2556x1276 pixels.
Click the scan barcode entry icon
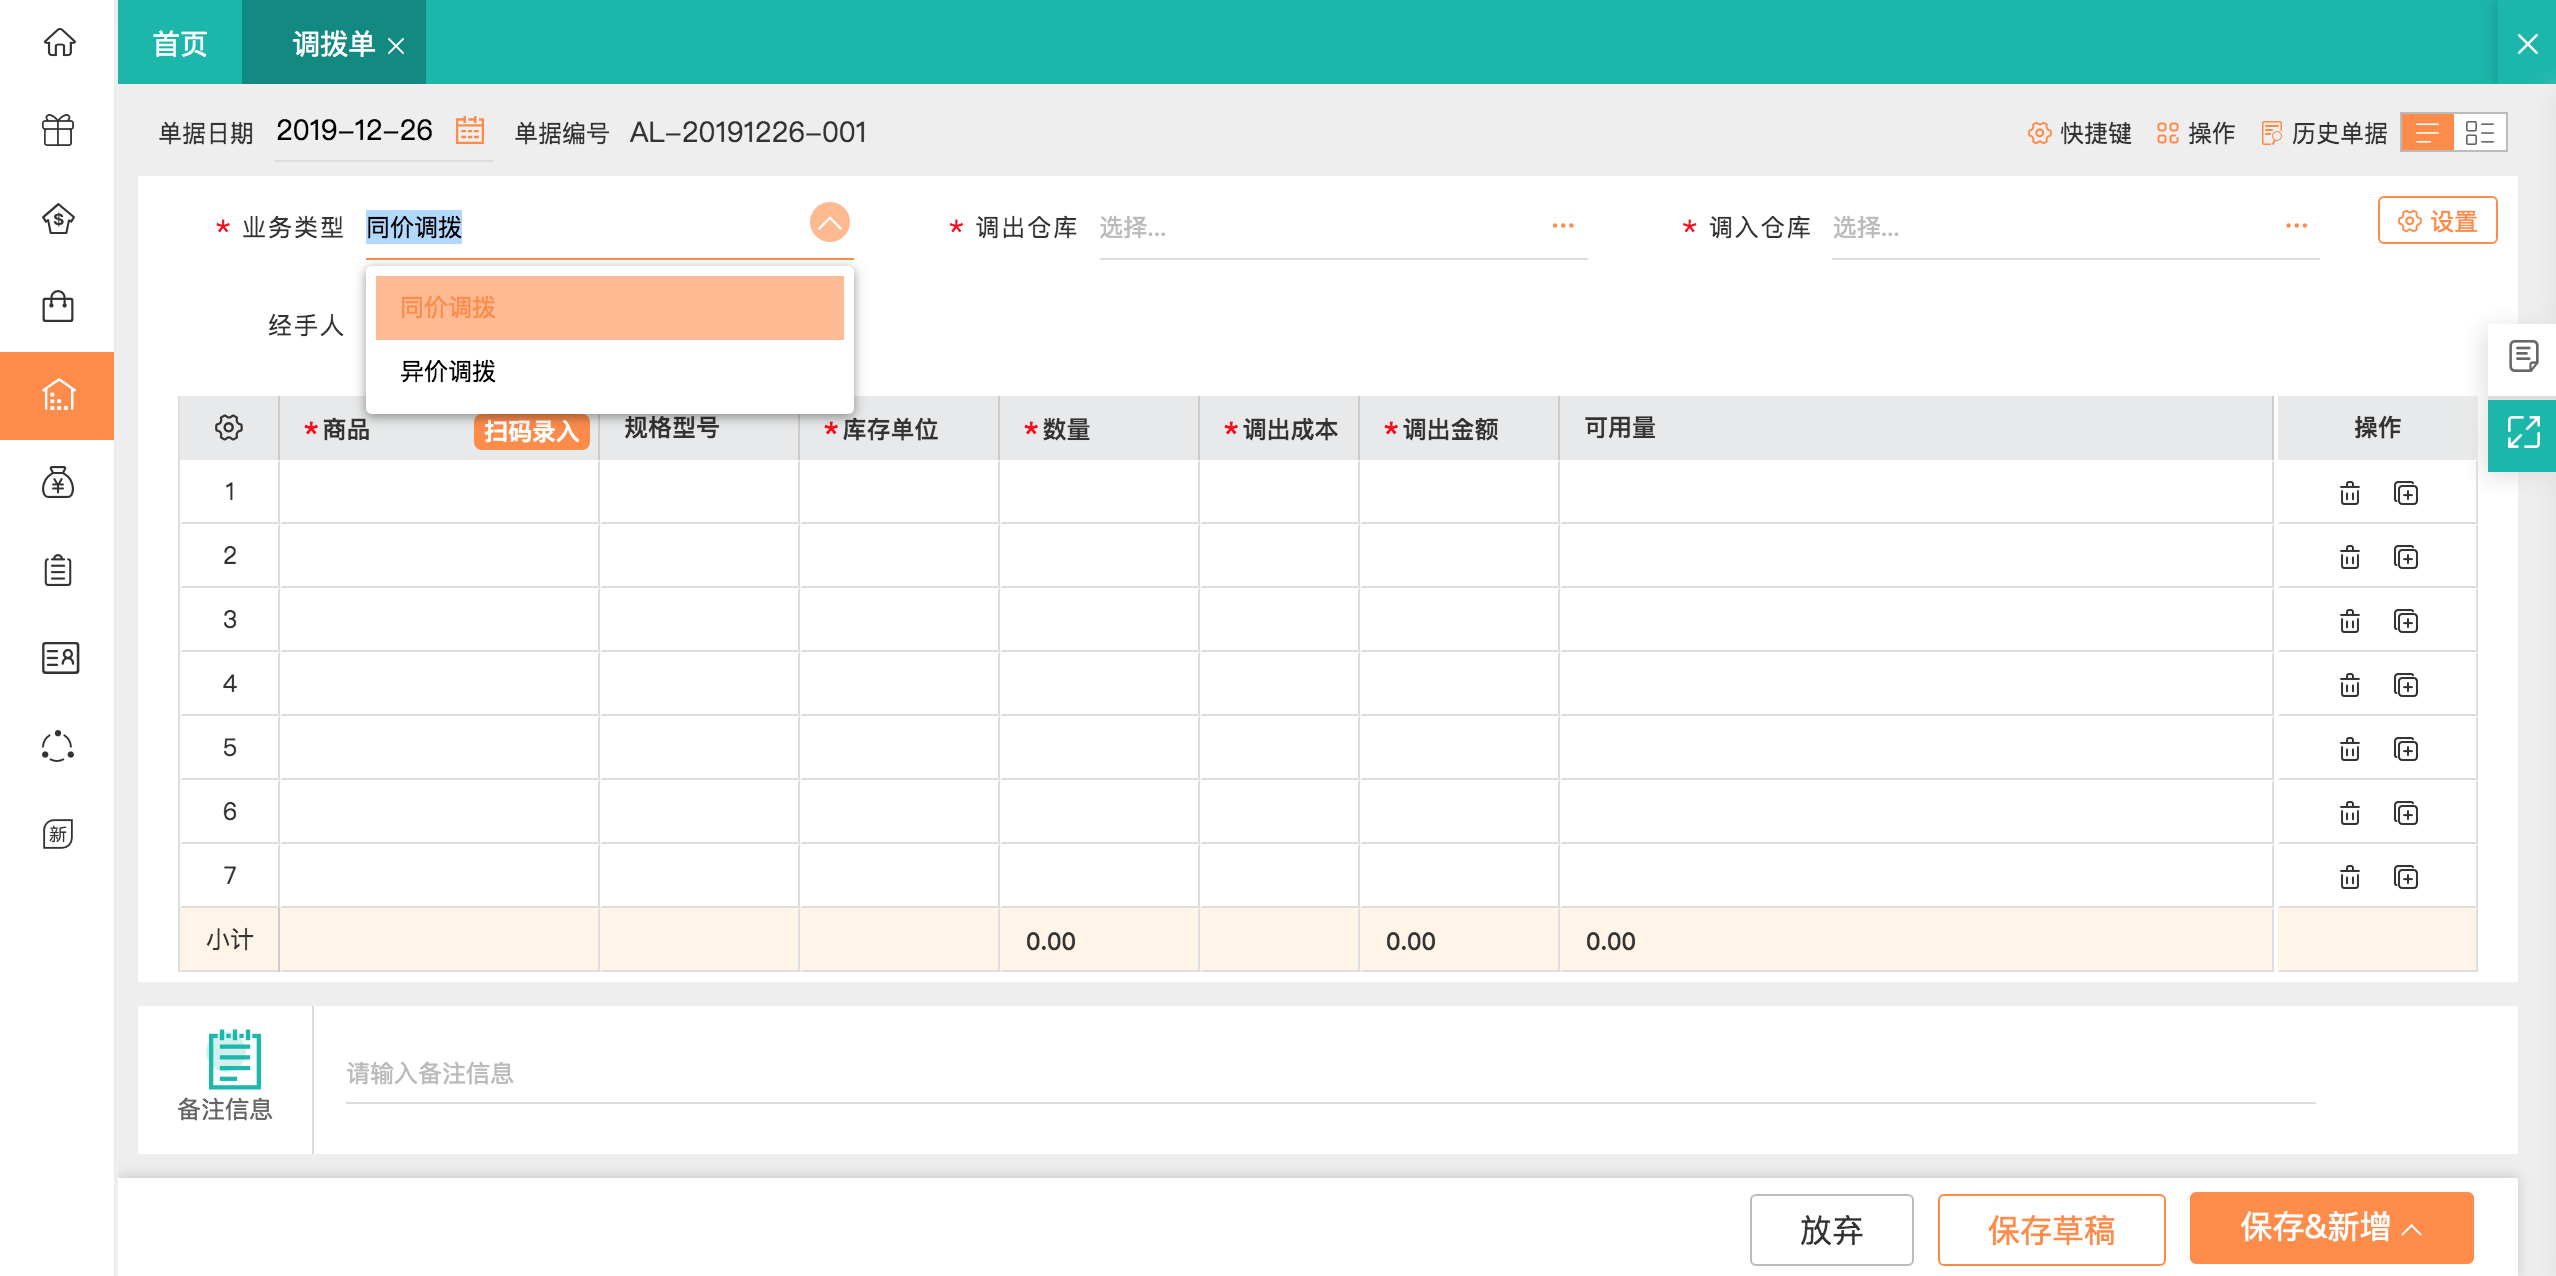click(531, 430)
